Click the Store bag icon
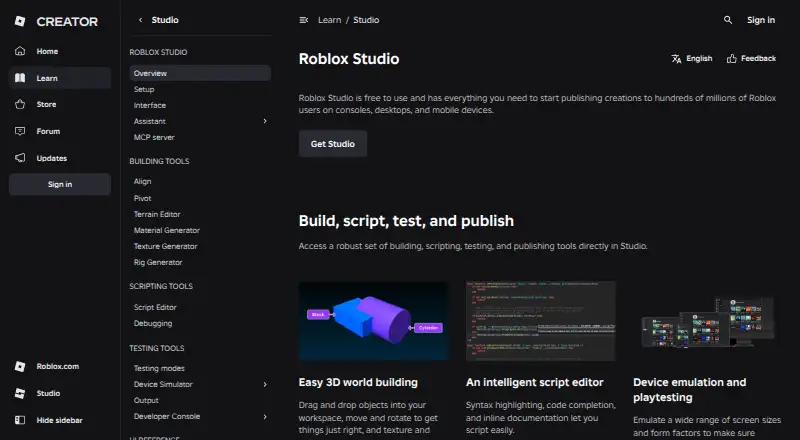 (20, 104)
